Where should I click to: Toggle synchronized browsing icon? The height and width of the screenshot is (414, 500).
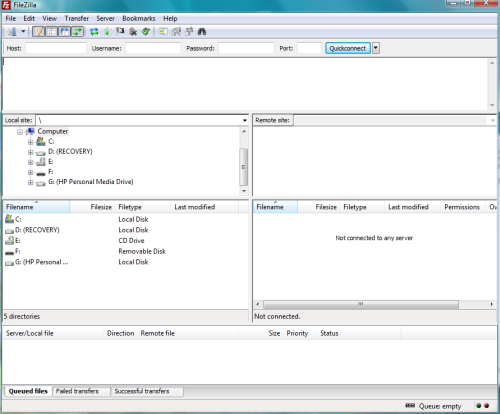point(189,32)
